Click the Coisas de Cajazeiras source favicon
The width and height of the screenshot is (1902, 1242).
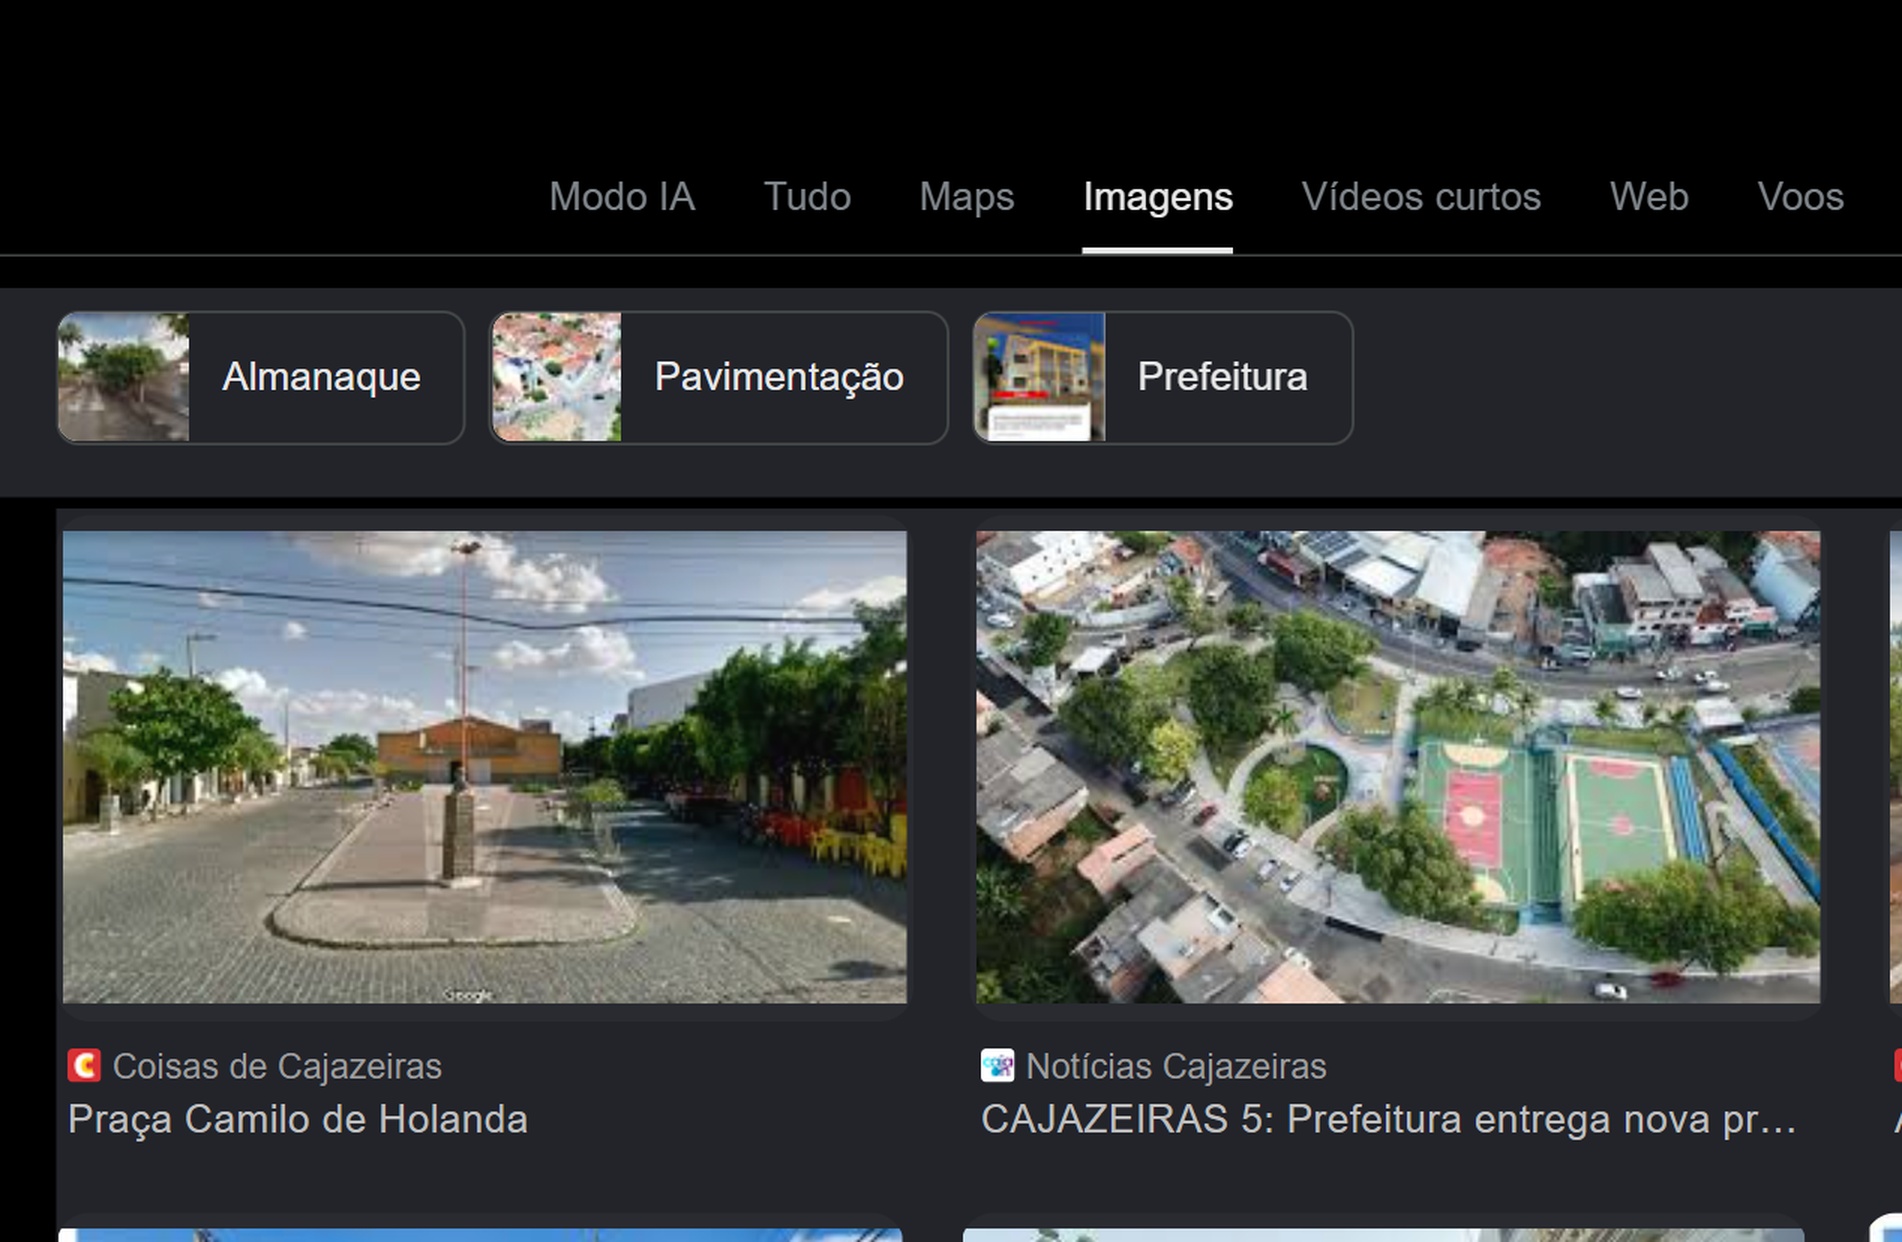(x=85, y=1066)
